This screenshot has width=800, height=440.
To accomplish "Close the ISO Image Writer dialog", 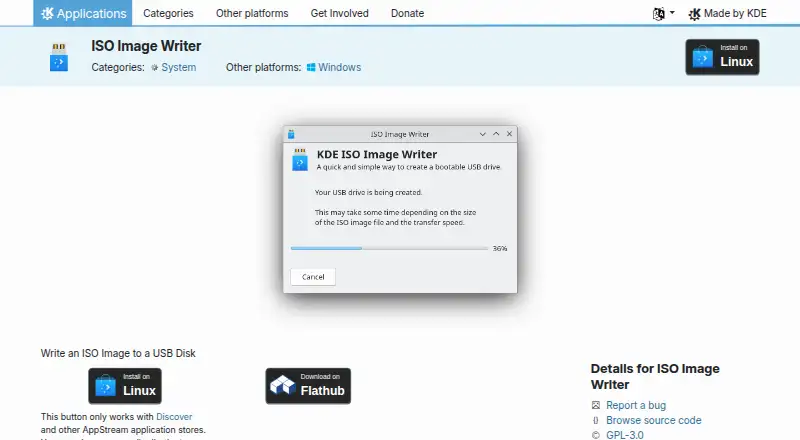I will (509, 134).
